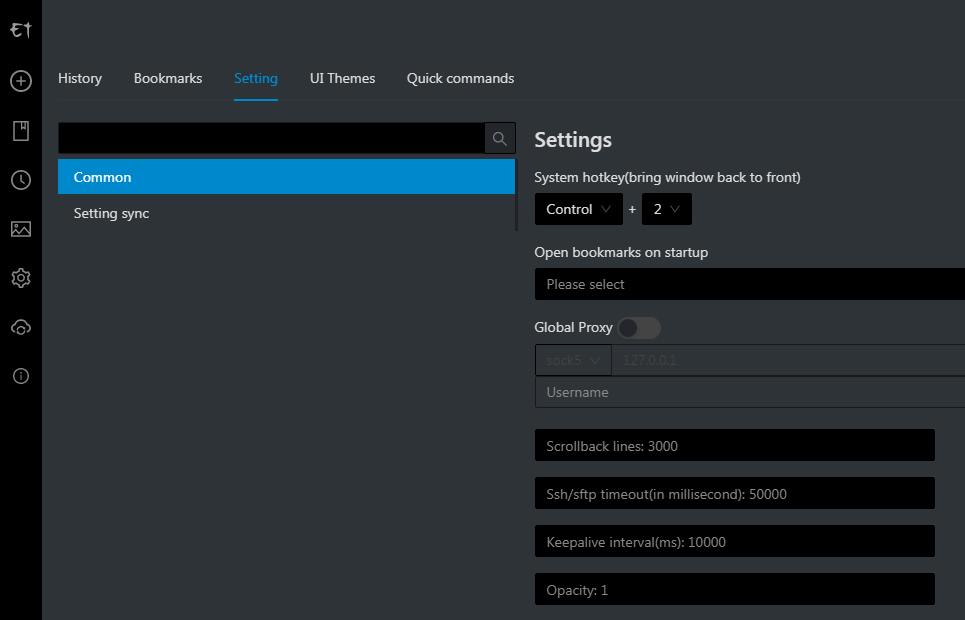Screen dimensions: 965x620
Task: Expand the Open bookmarks on startup dropdown
Action: pos(749,284)
